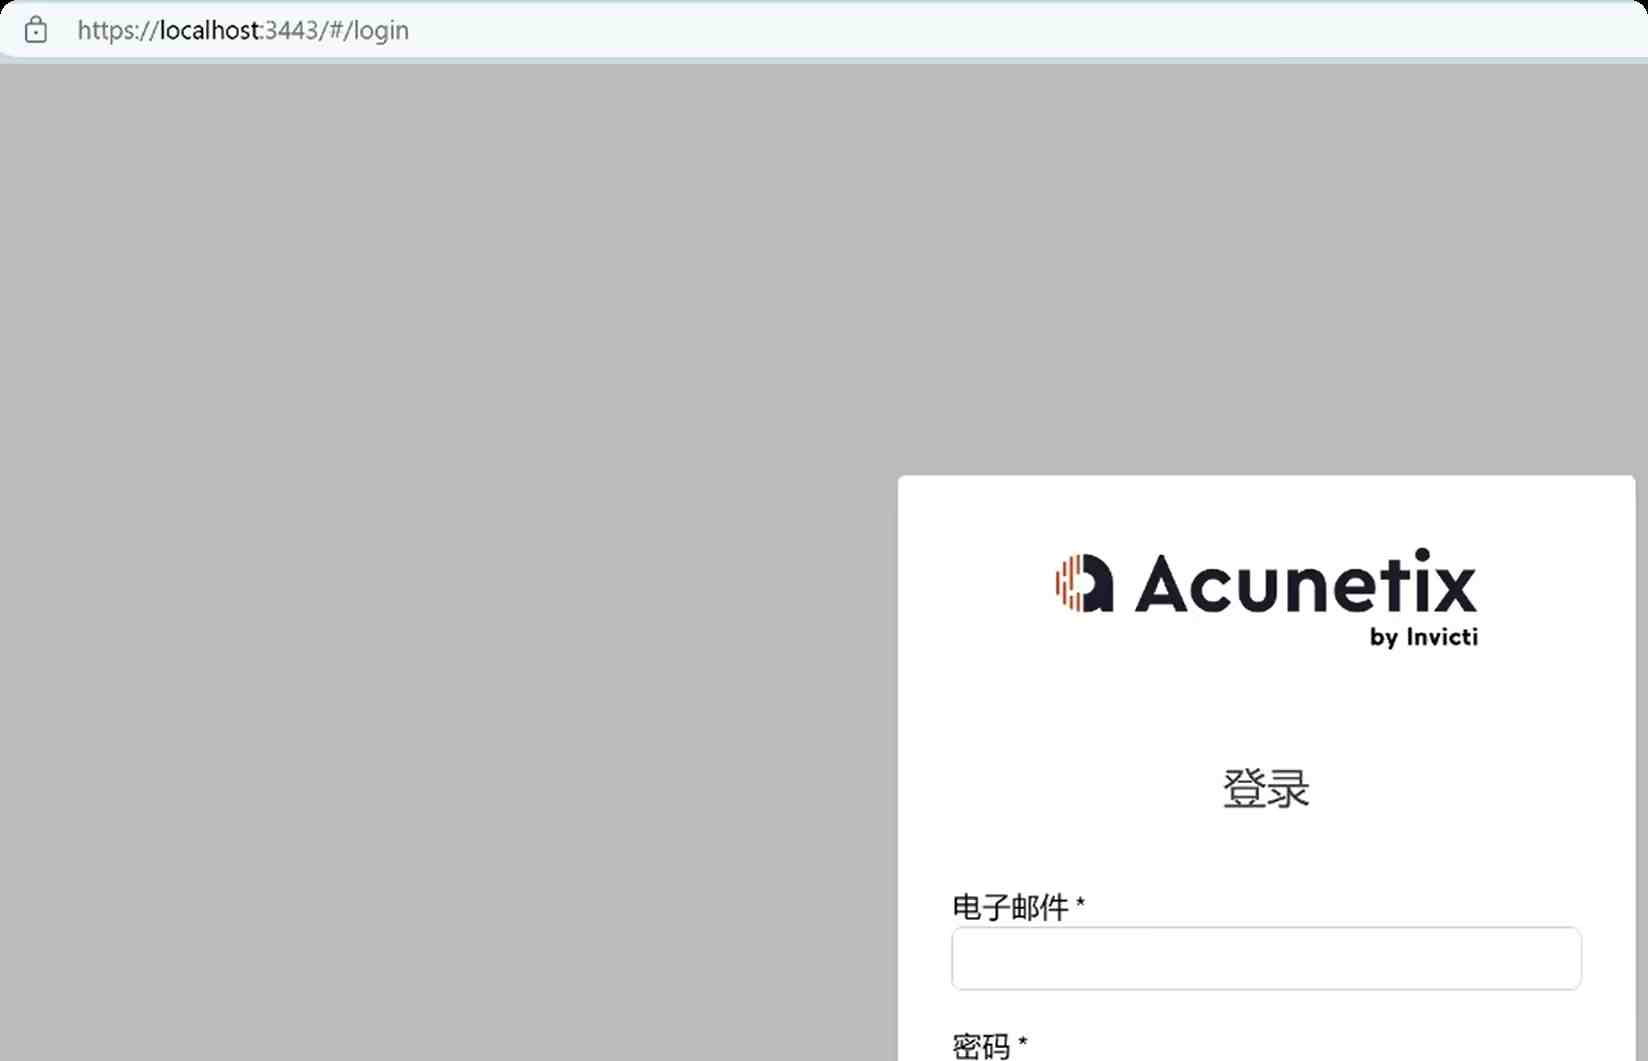Click inside the empty email text box

(x=1266, y=958)
